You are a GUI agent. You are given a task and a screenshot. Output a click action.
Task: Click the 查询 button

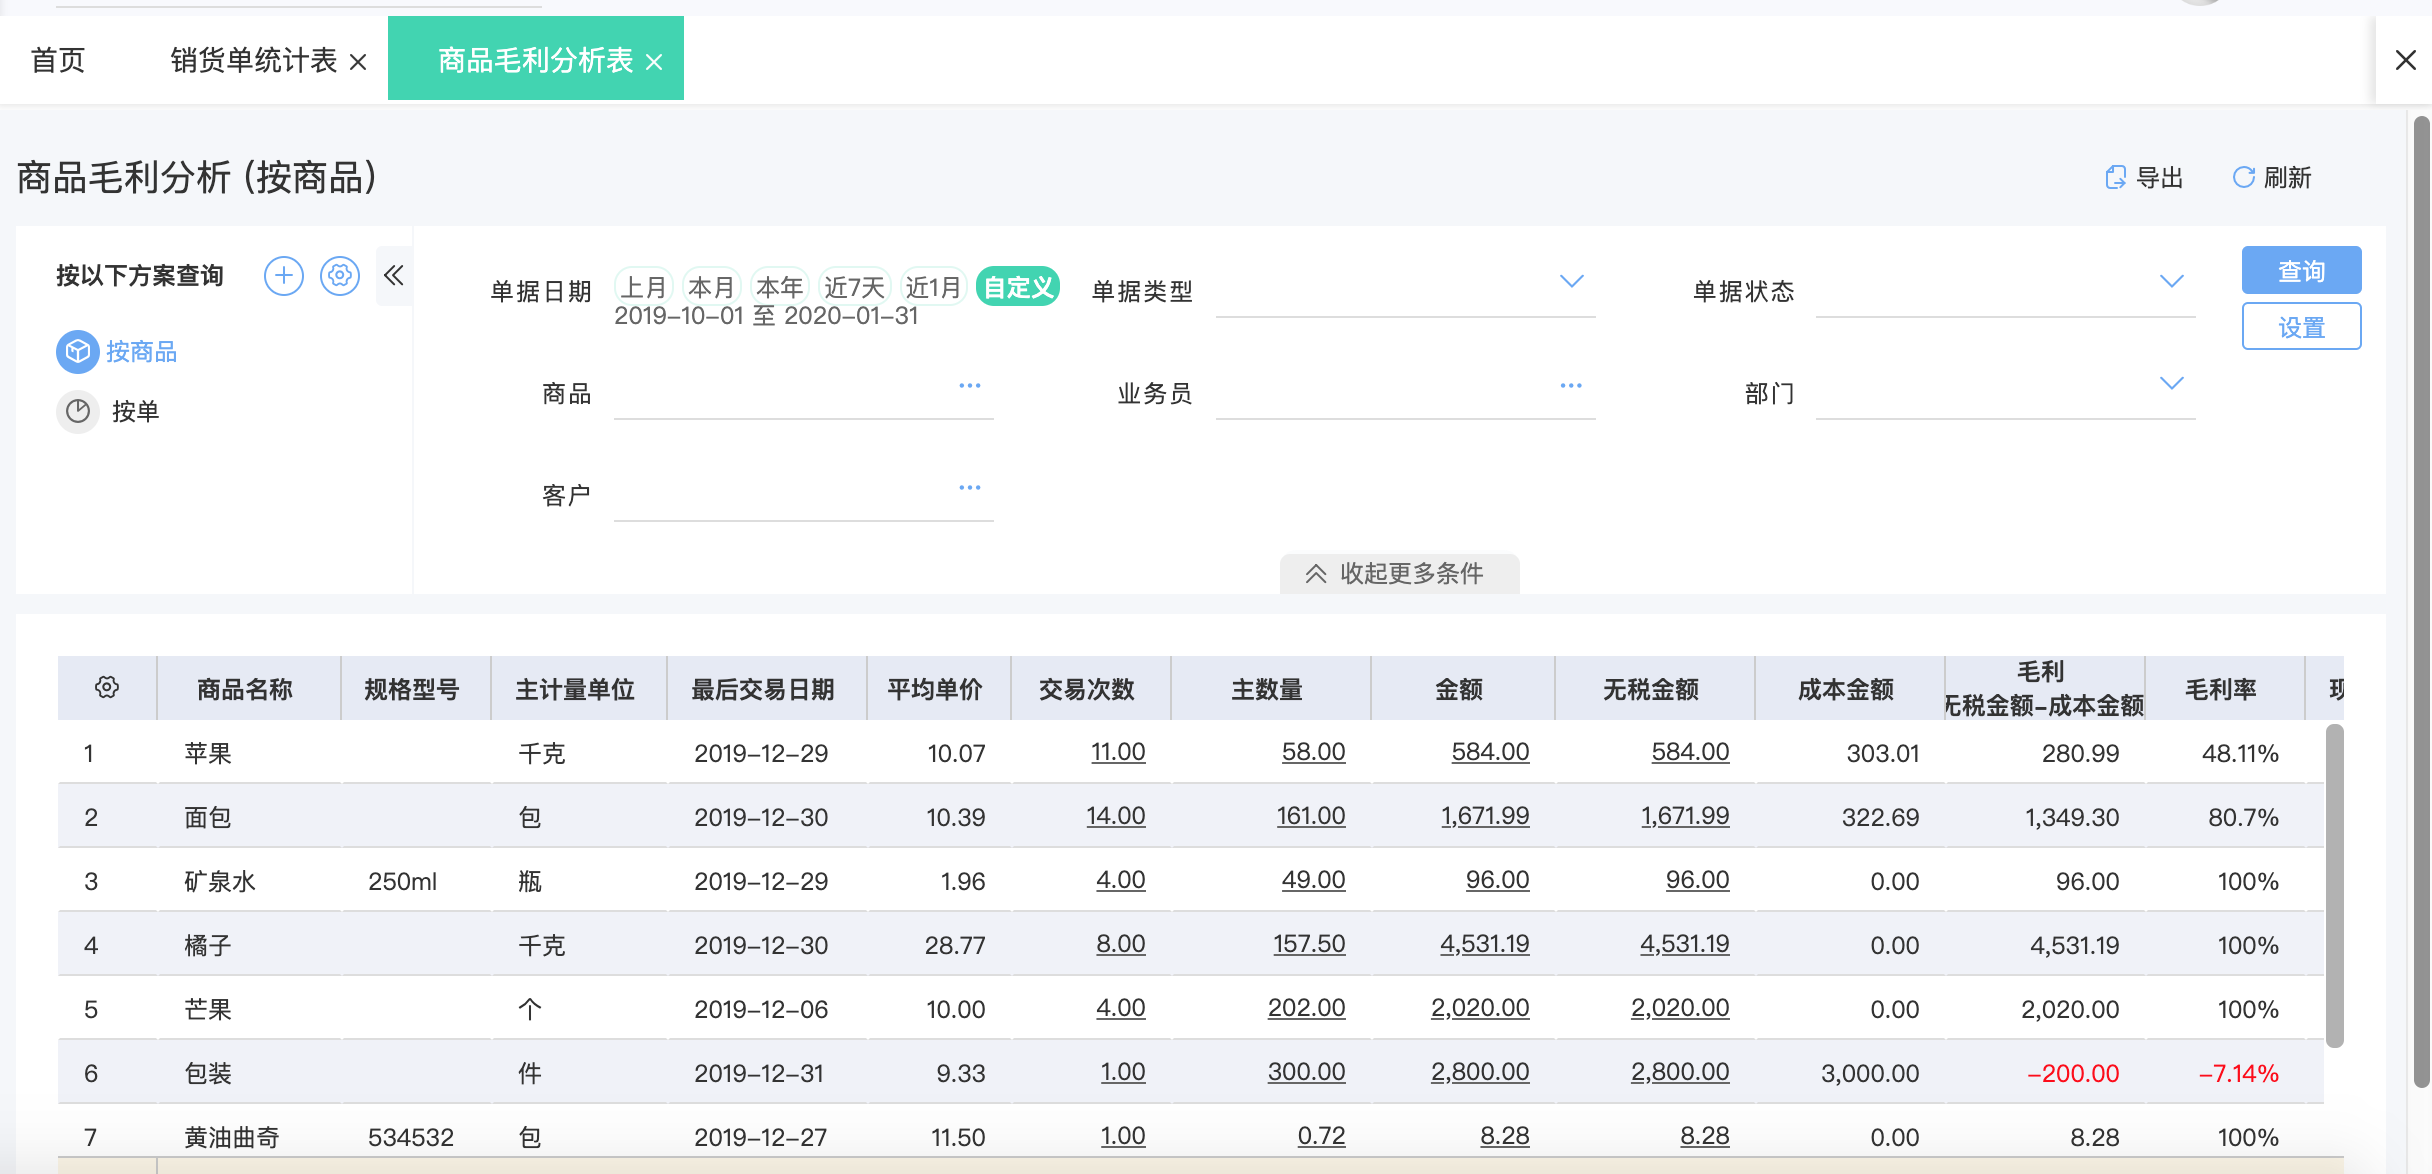coord(2303,271)
